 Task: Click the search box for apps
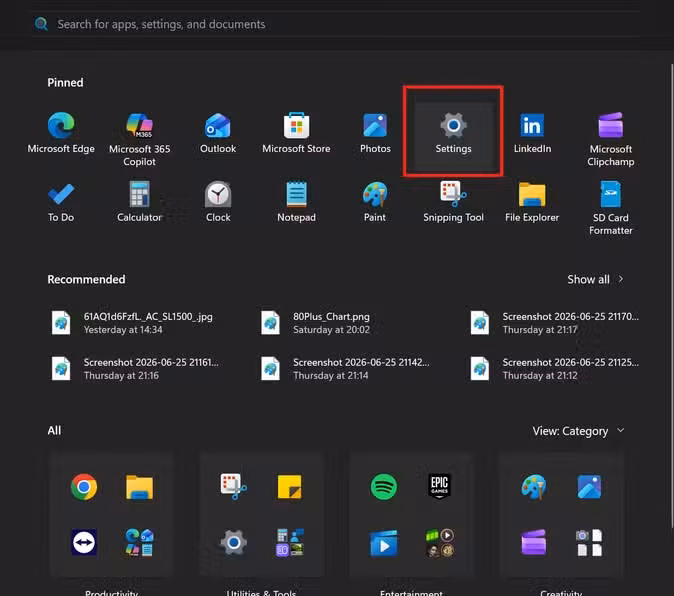pyautogui.click(x=336, y=24)
